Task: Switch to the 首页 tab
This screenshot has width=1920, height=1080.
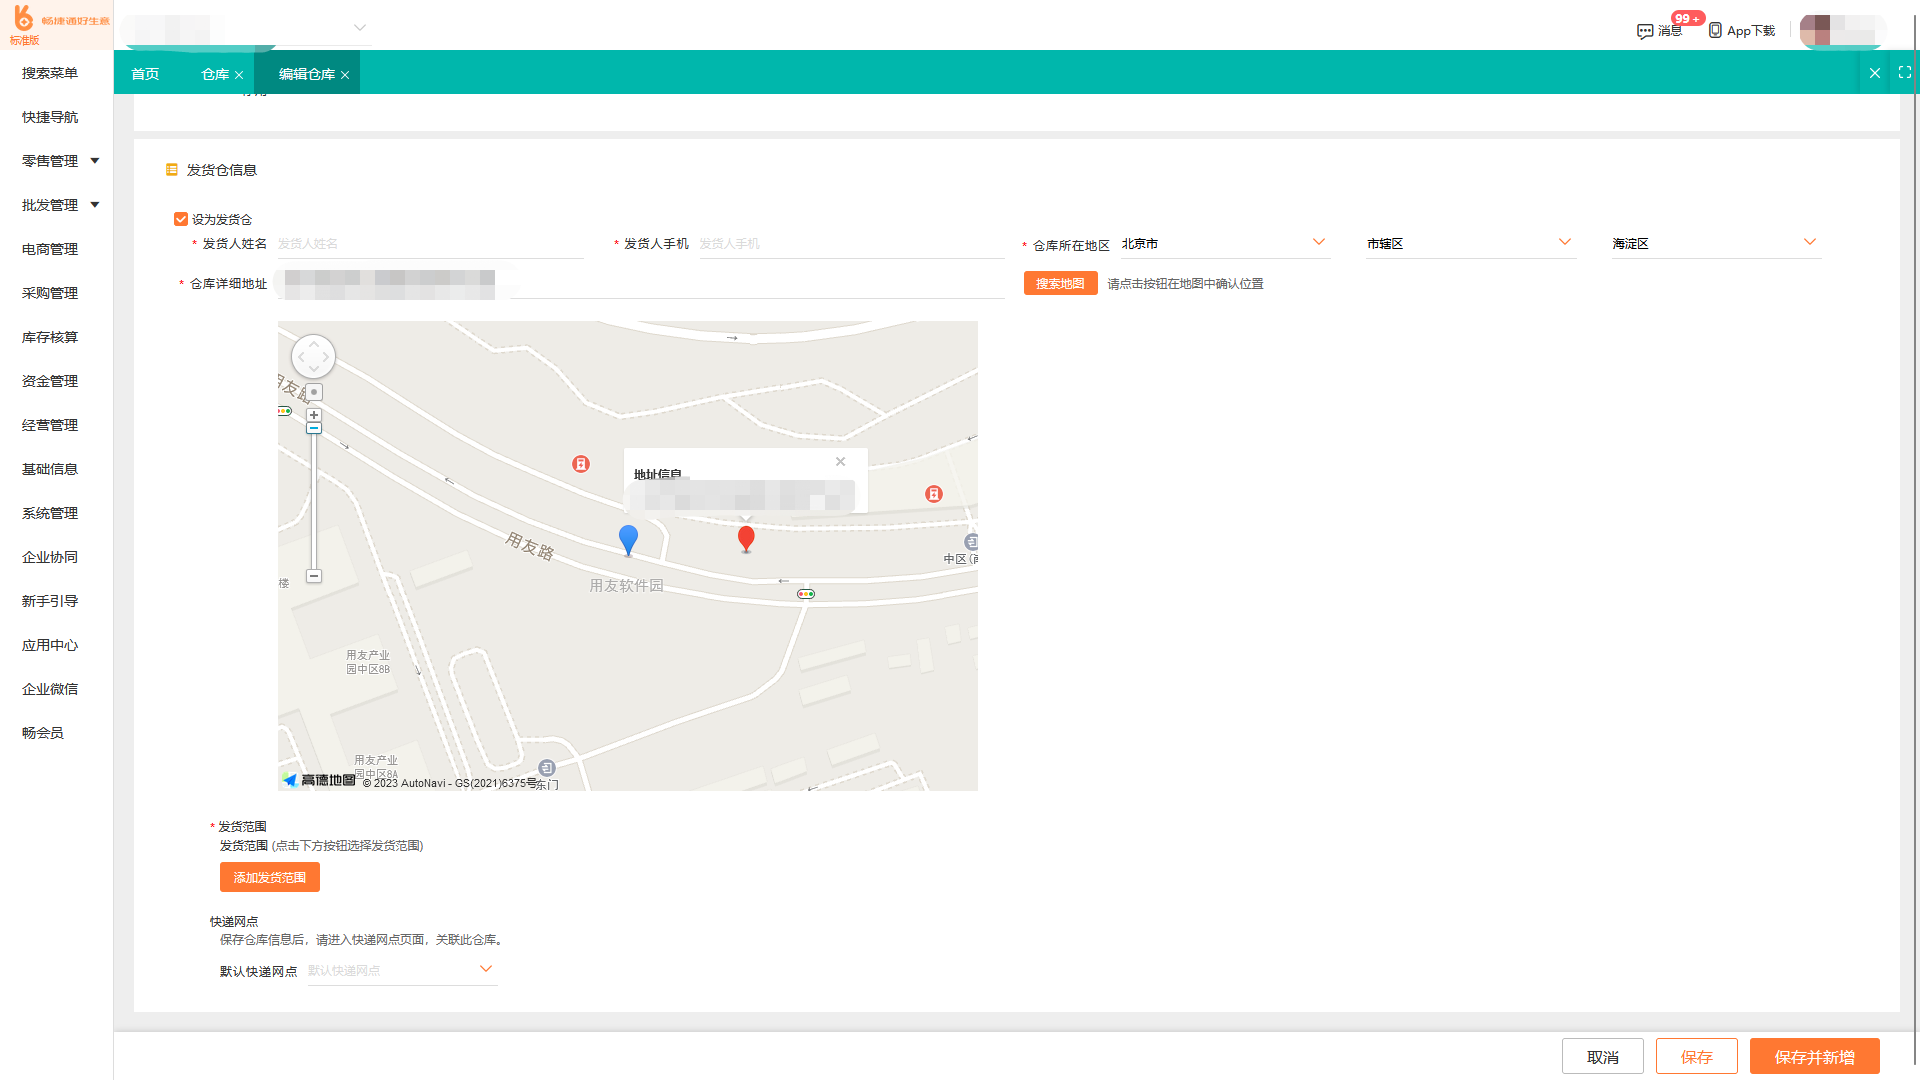Action: (x=144, y=73)
